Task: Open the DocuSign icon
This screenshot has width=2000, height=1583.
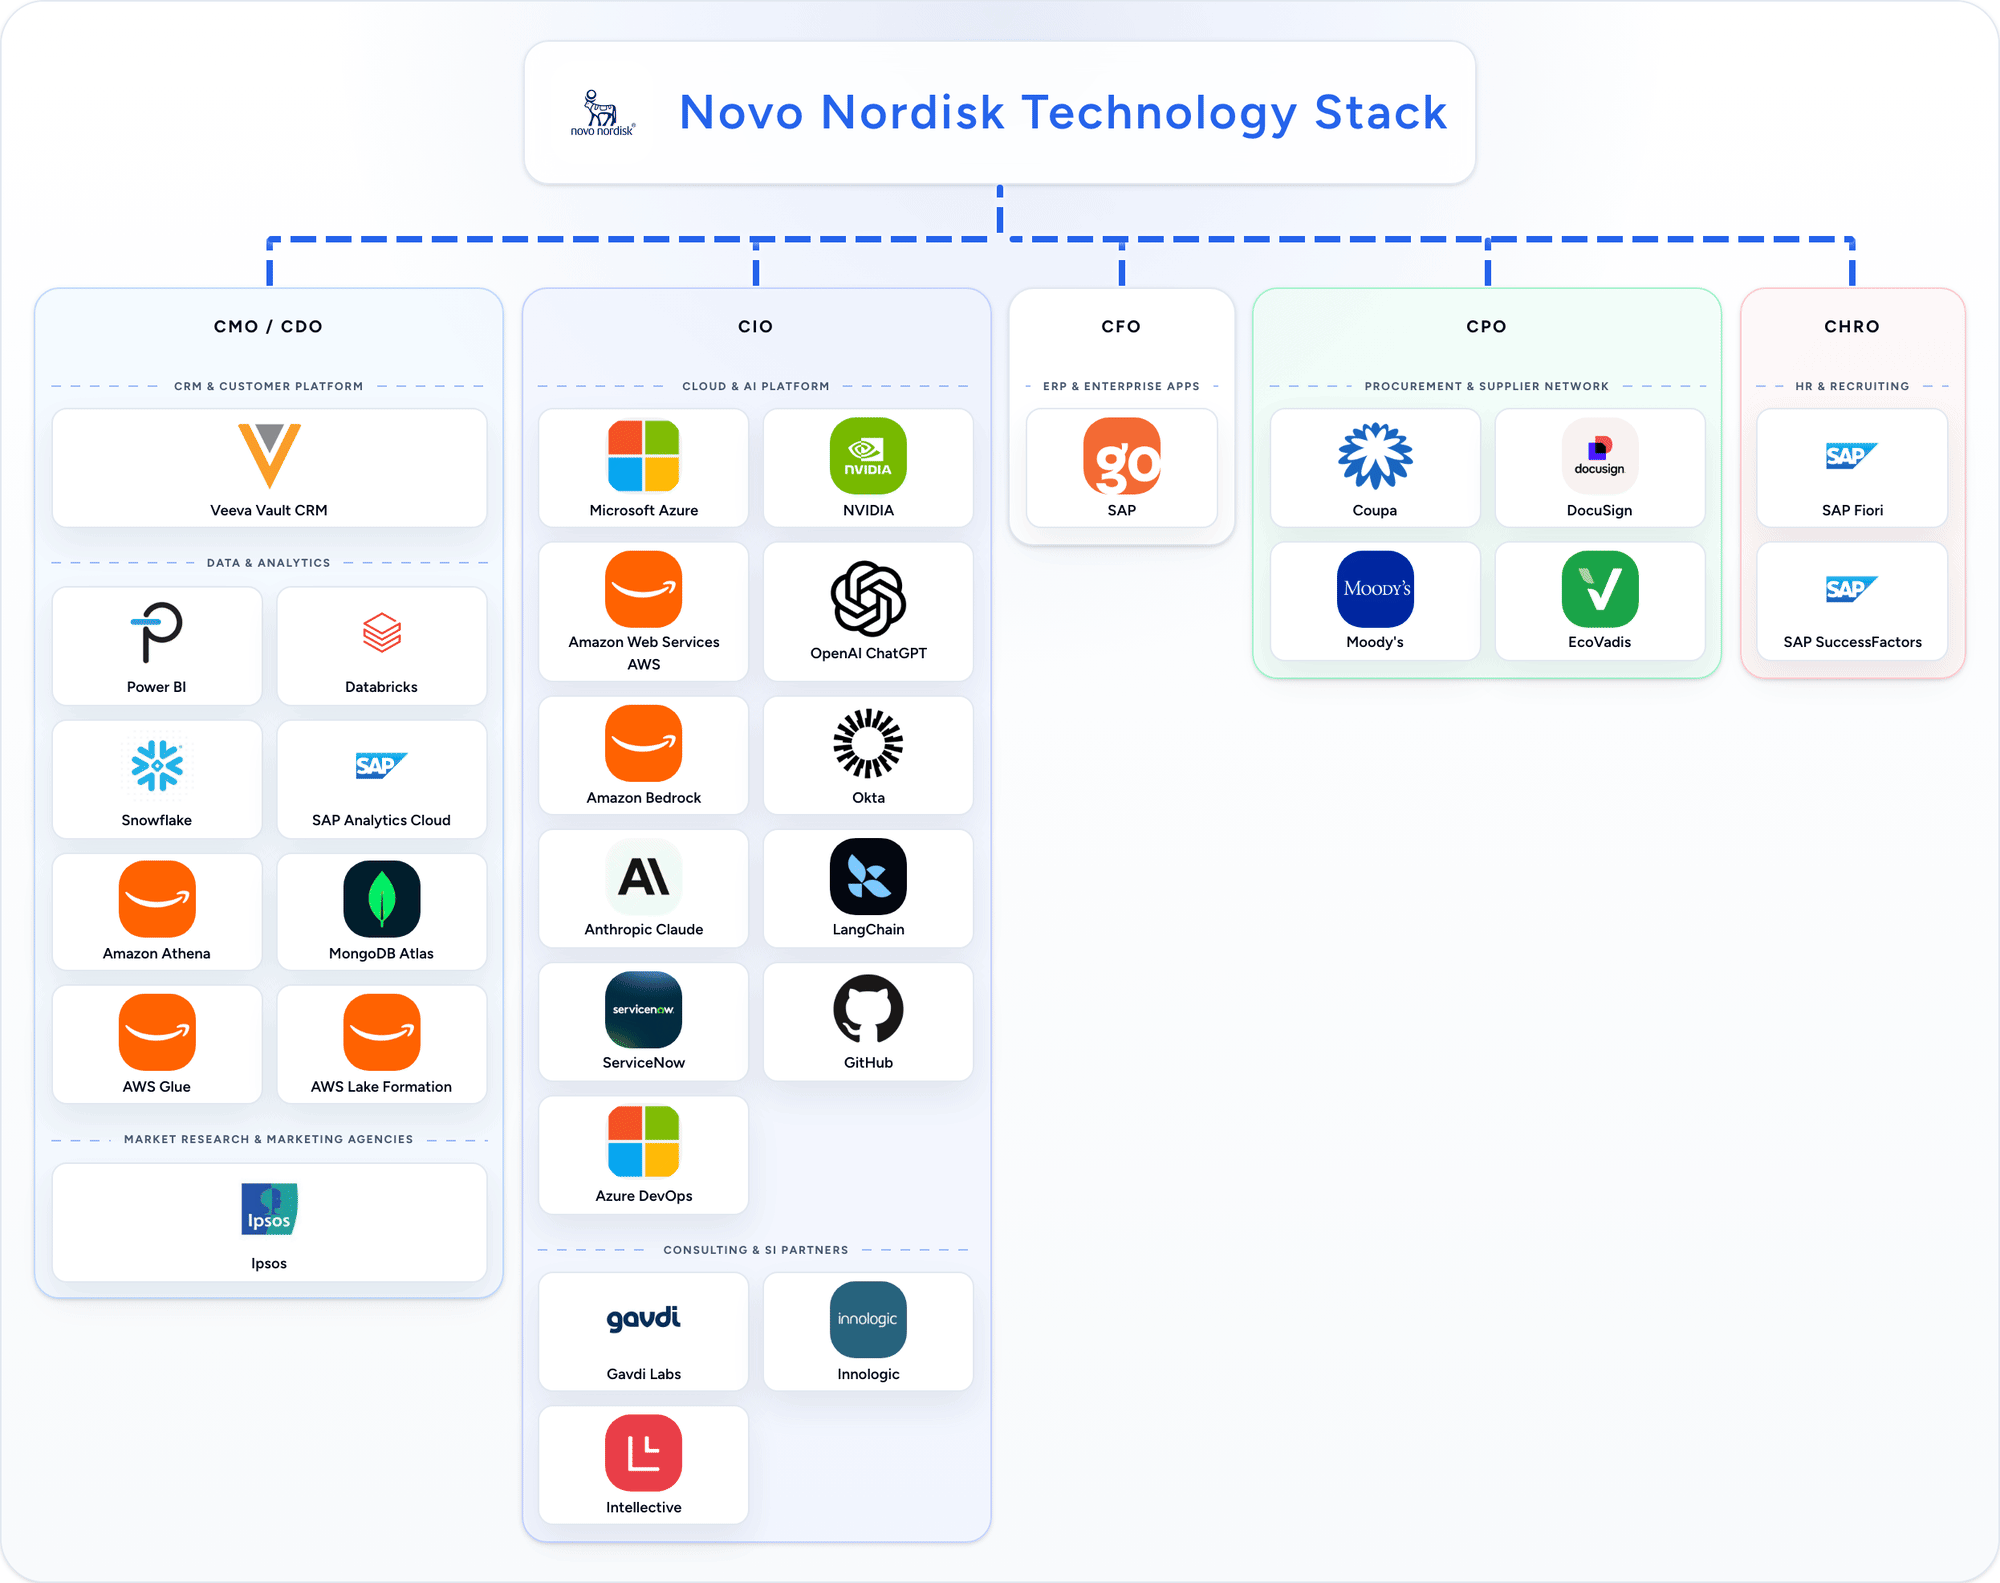Action: (1600, 455)
